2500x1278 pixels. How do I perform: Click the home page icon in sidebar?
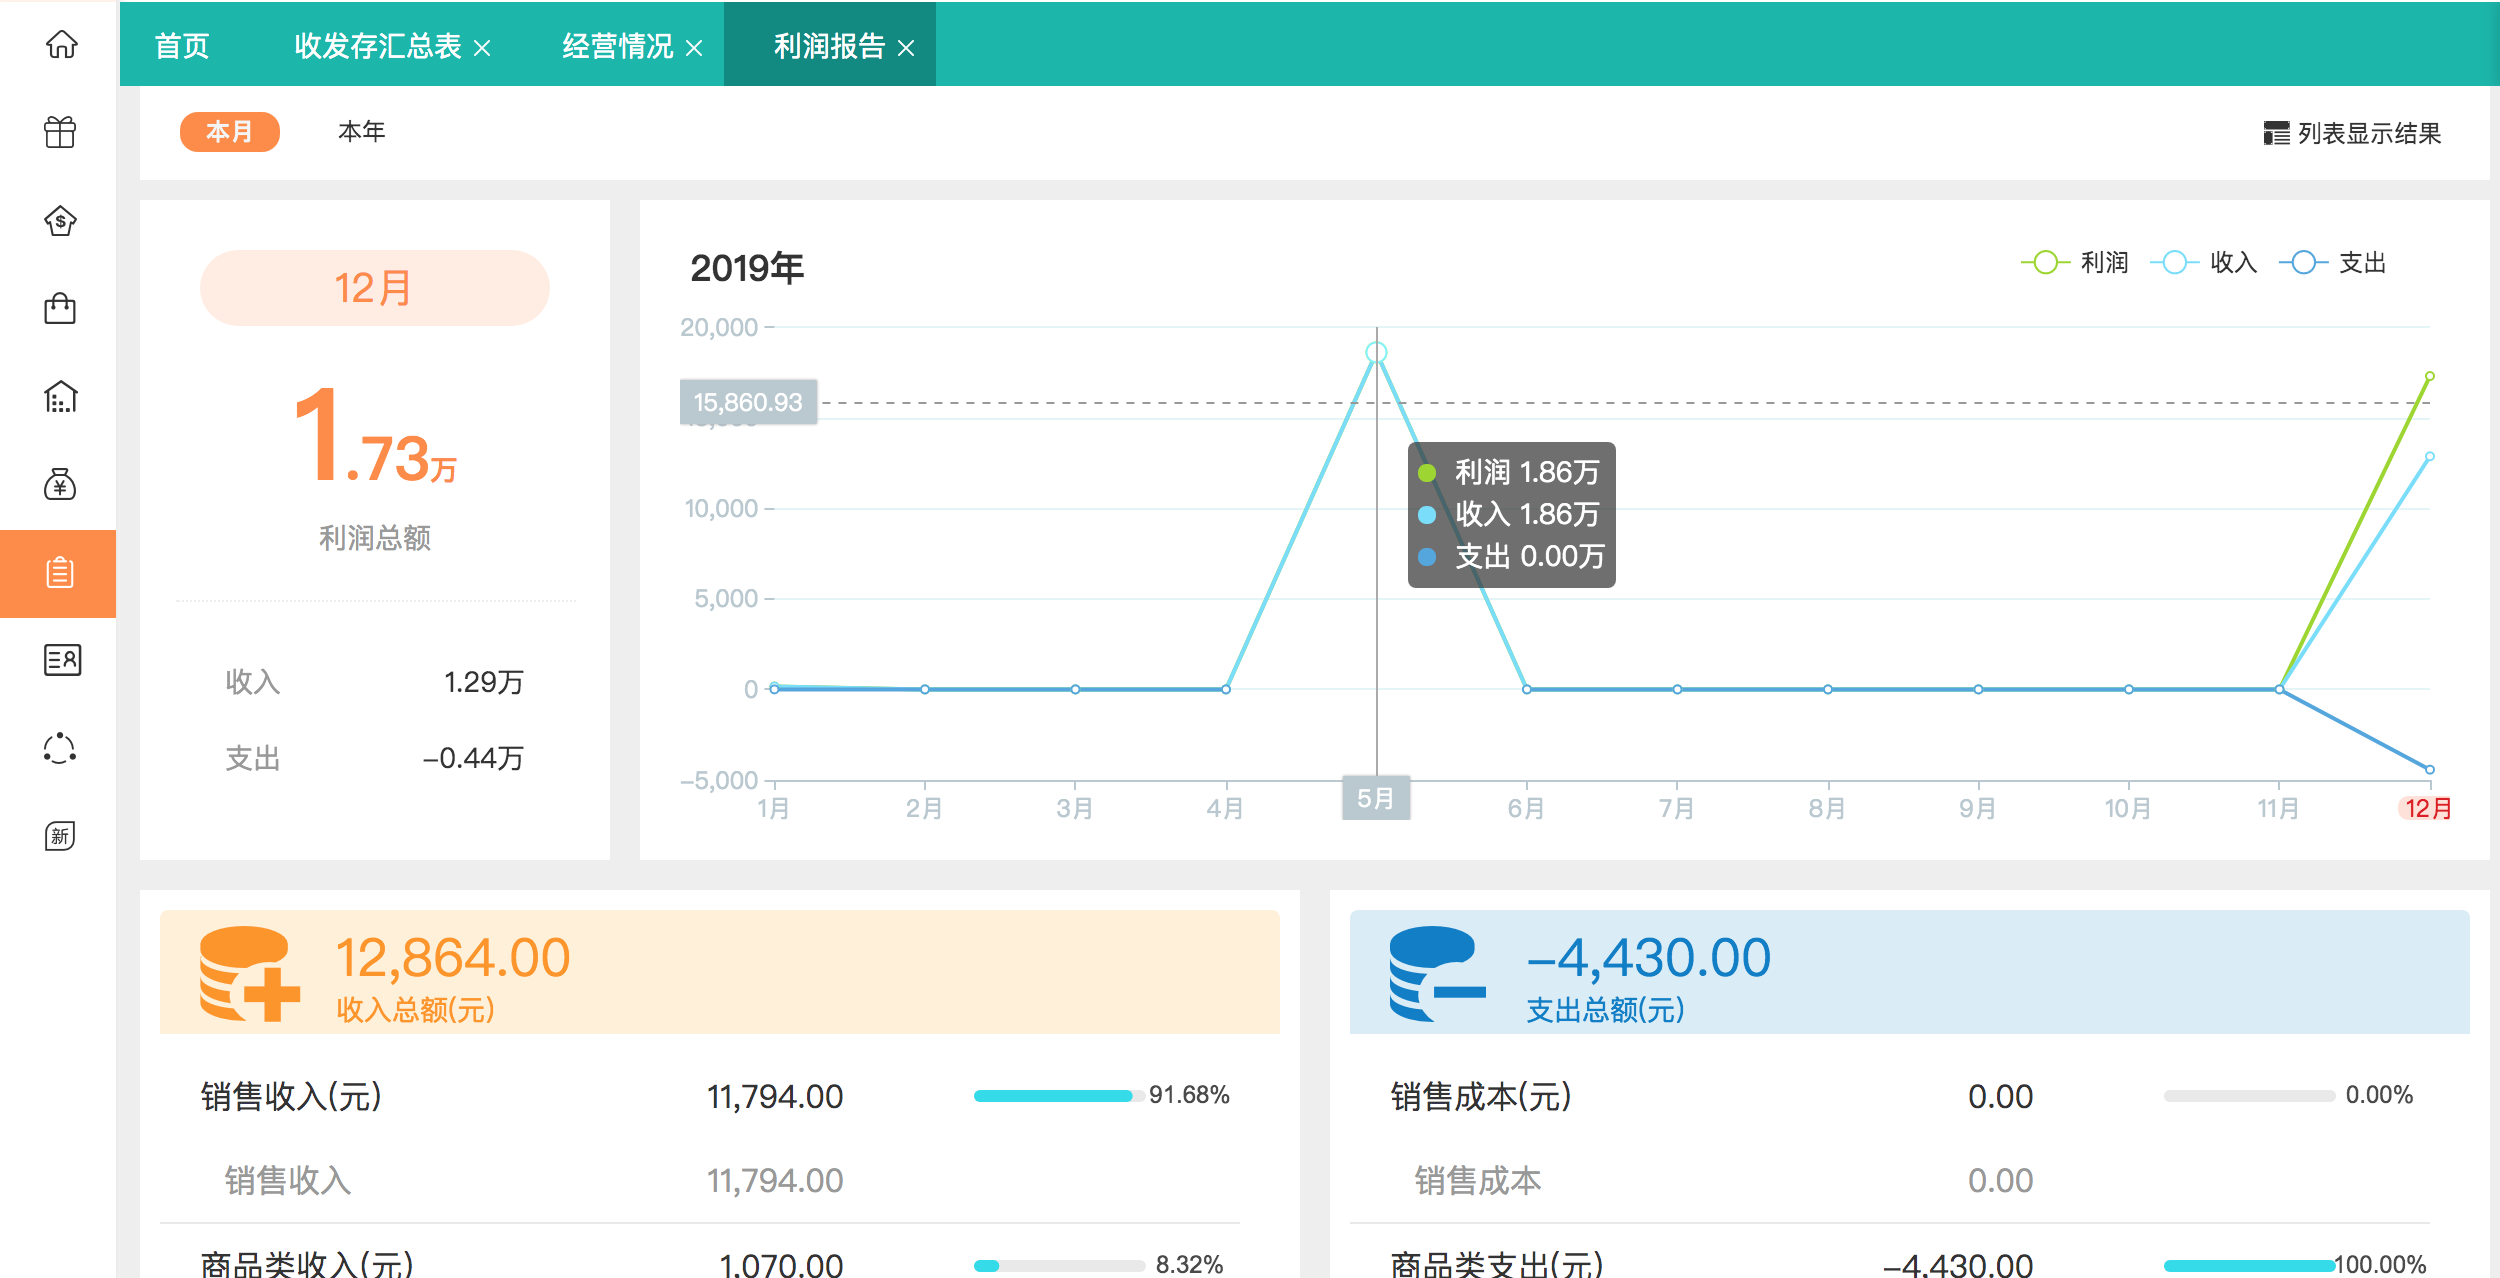tap(62, 44)
